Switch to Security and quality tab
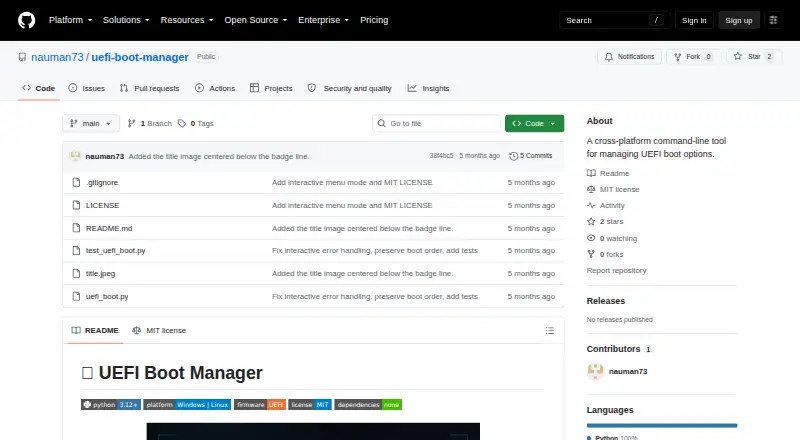This screenshot has width=800, height=440. coord(349,88)
